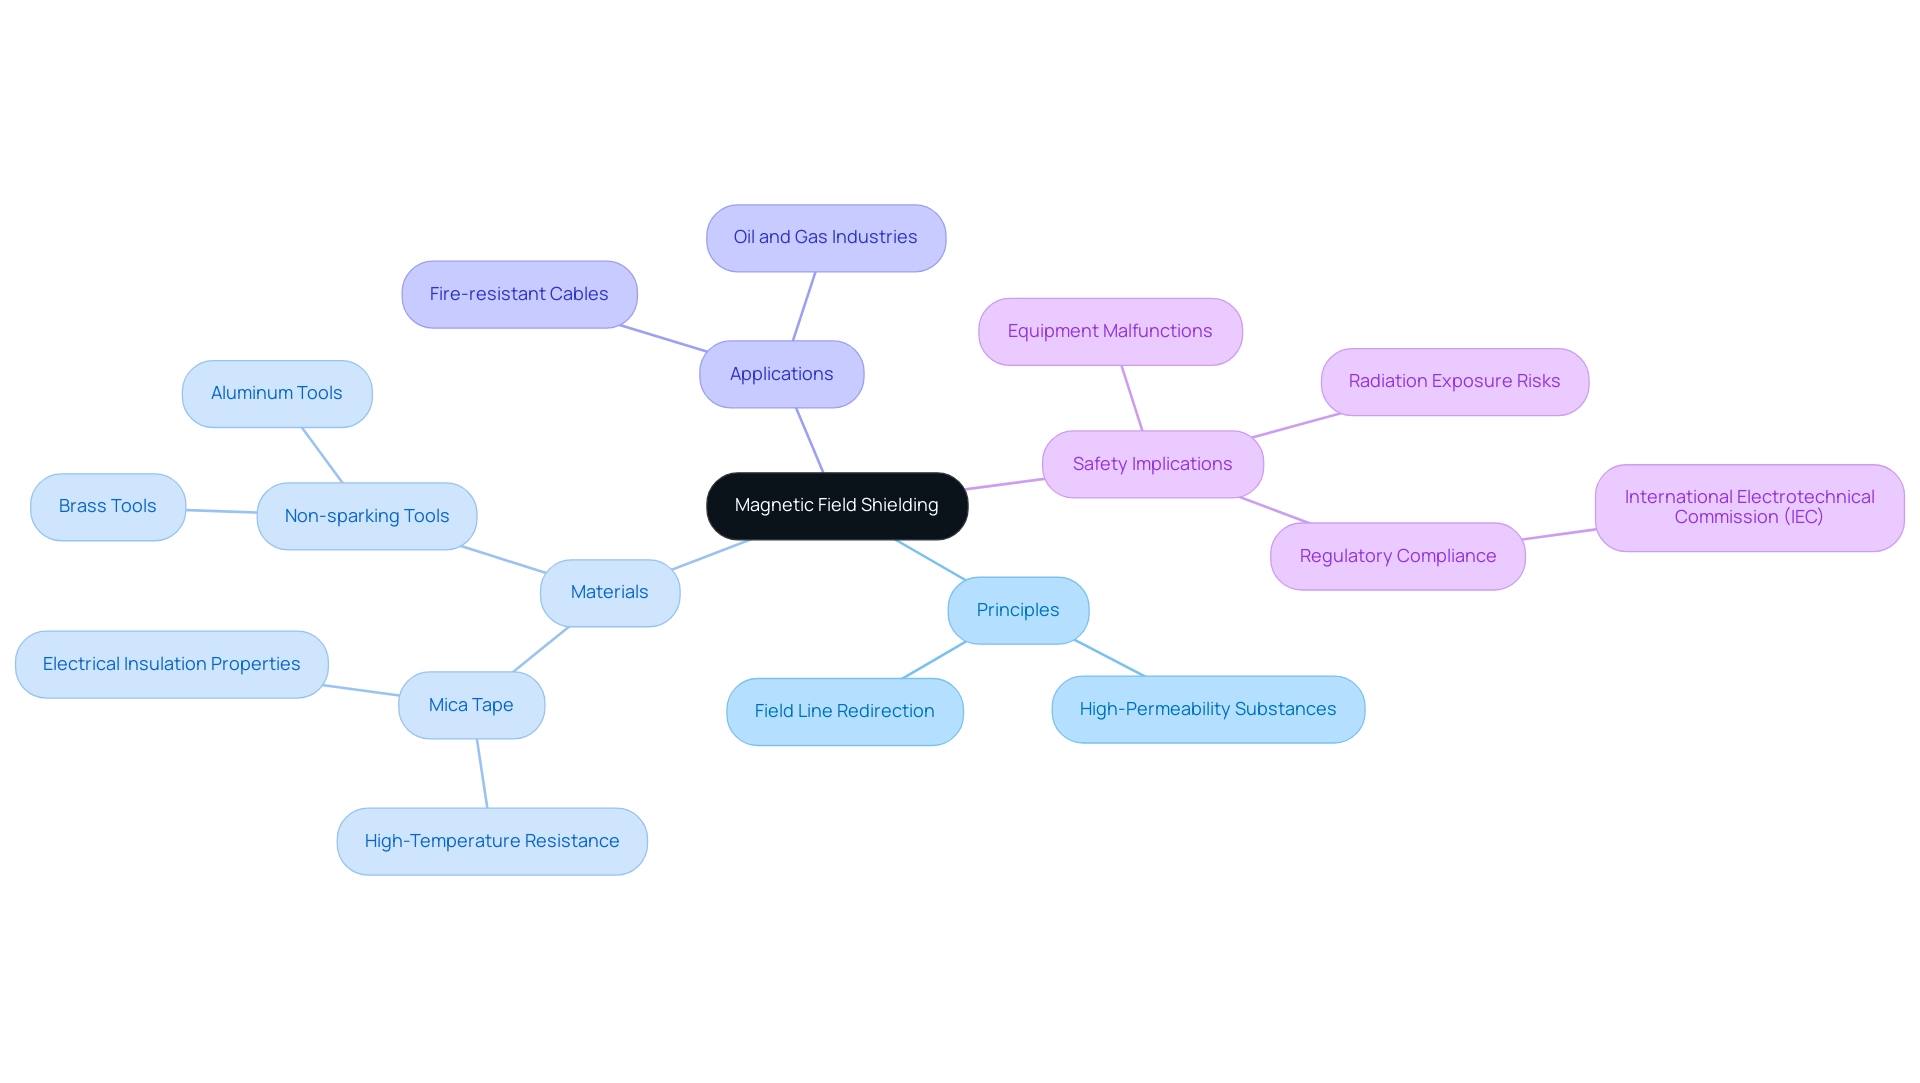Select the Regulatory Compliance node
1920x1083 pixels.
pyautogui.click(x=1394, y=554)
